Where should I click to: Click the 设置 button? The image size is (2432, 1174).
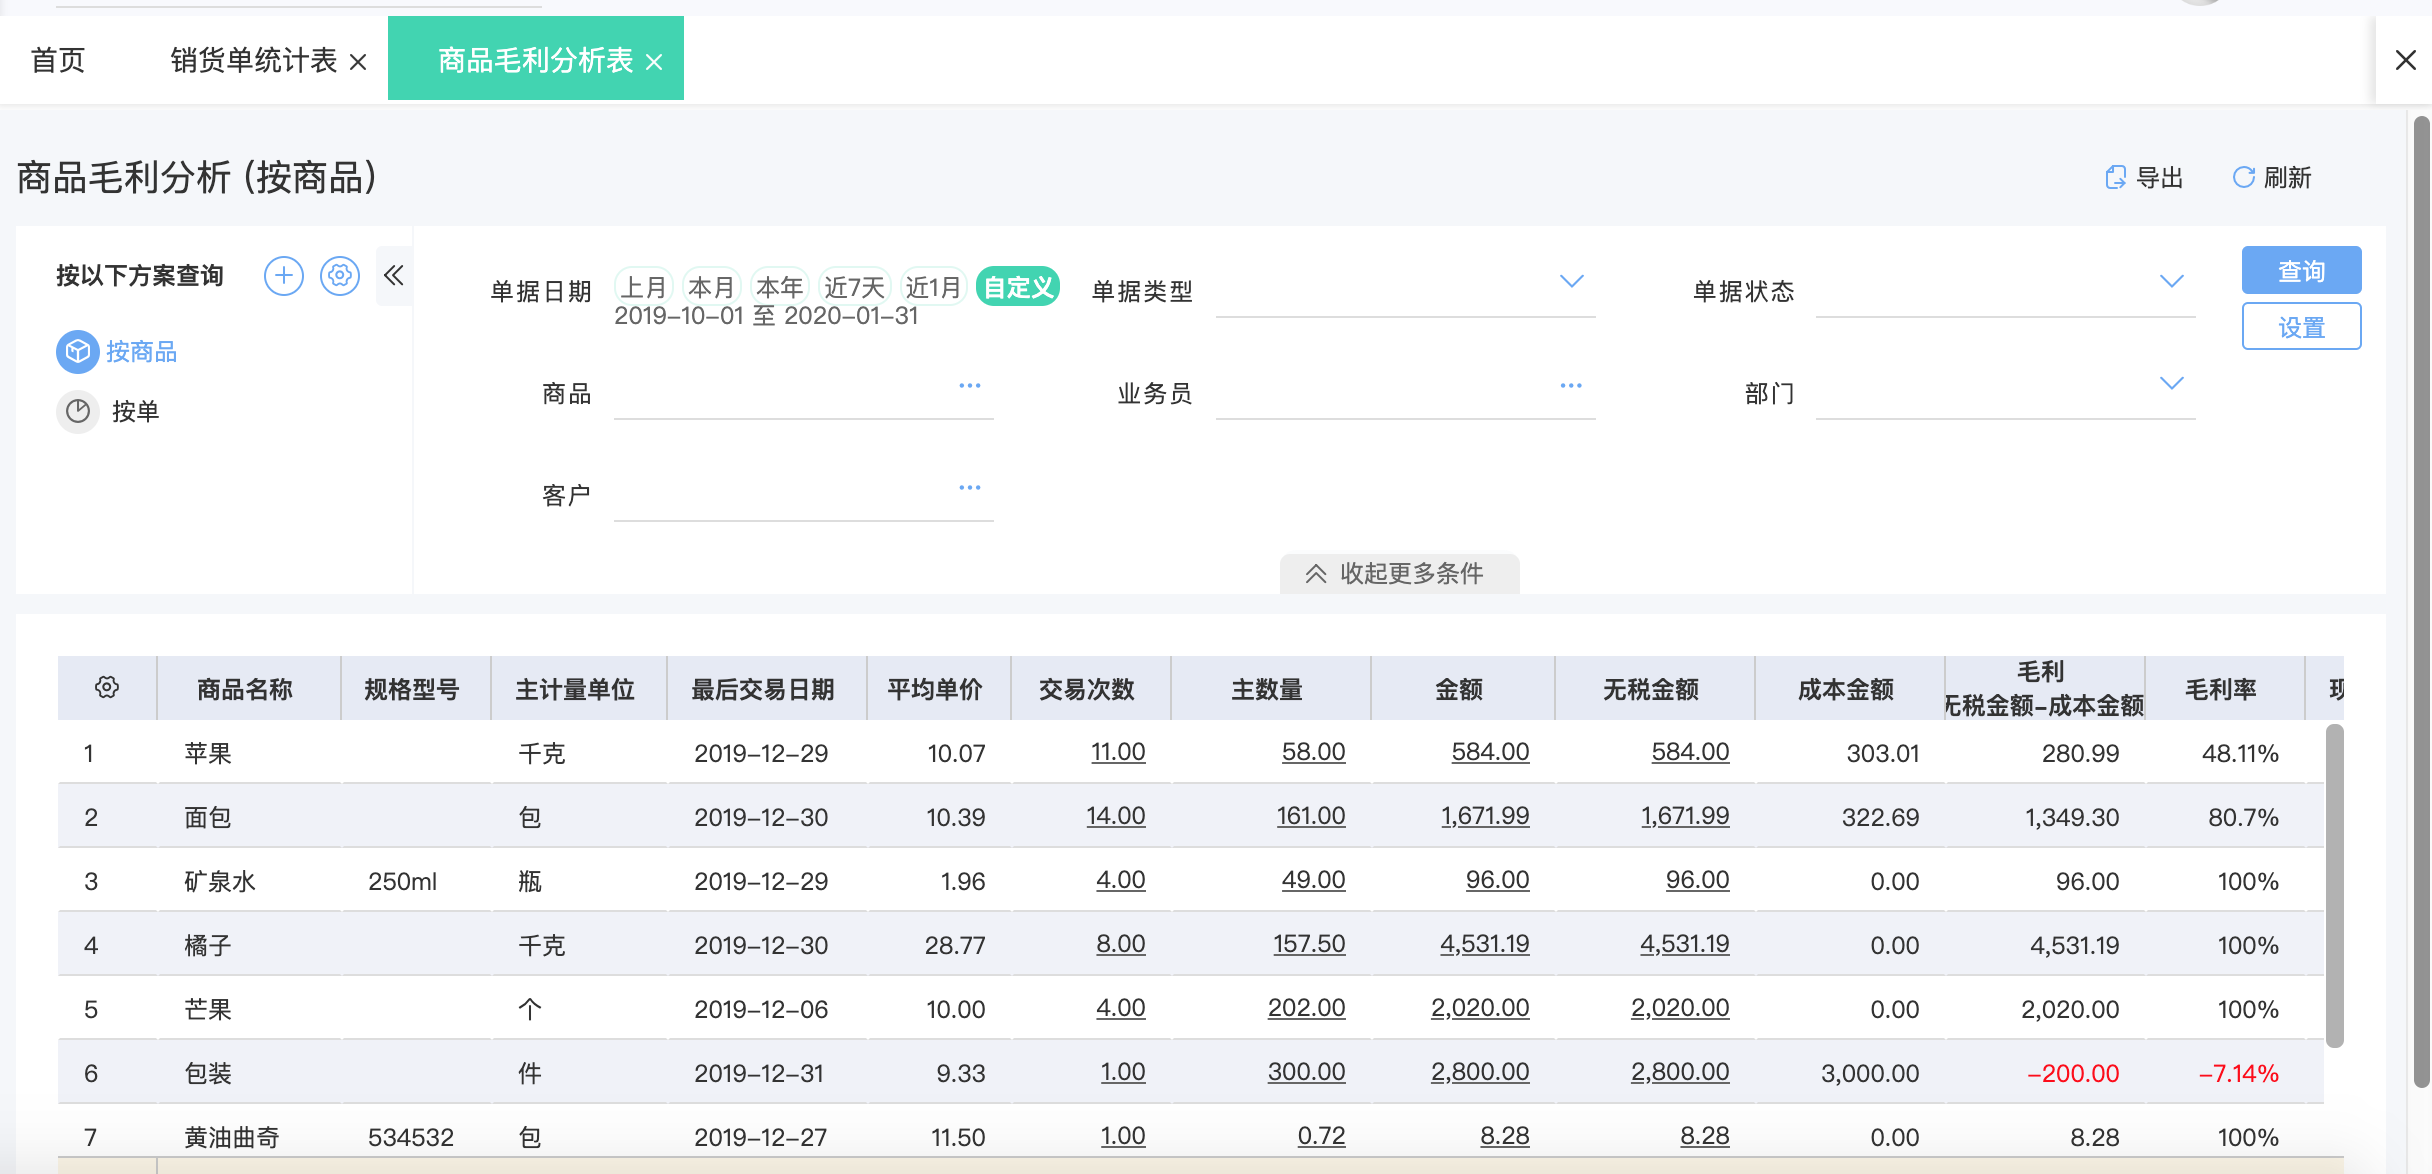click(2302, 326)
